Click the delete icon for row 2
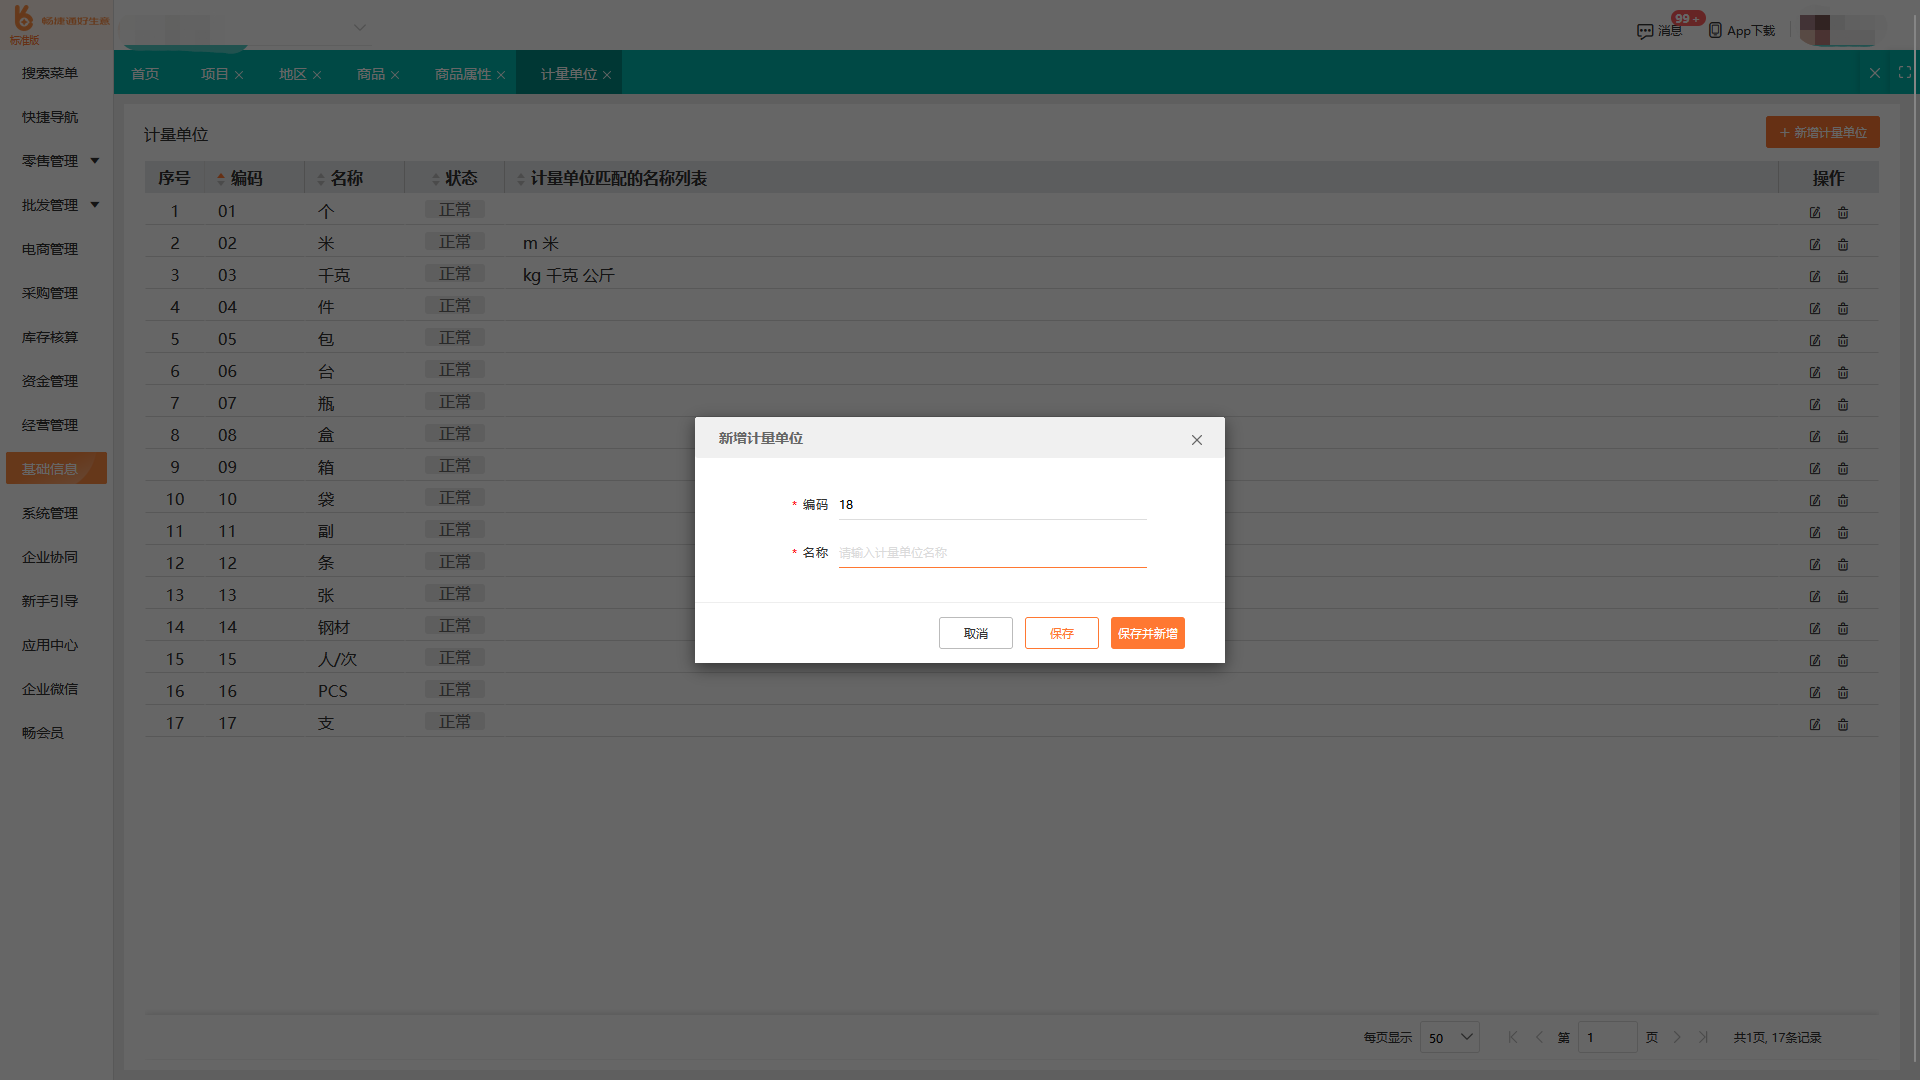The image size is (1920, 1080). (1844, 244)
